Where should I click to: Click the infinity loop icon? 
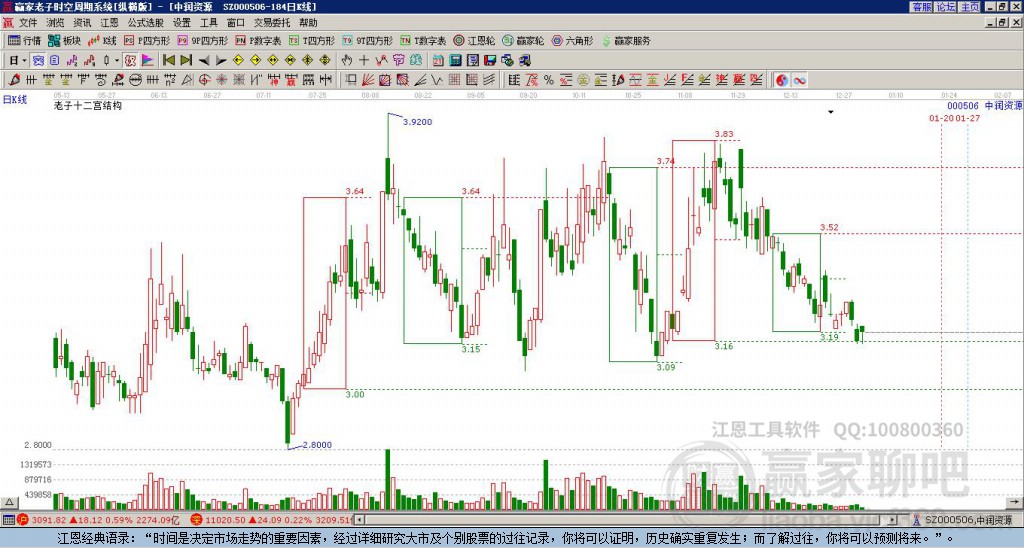tap(800, 80)
